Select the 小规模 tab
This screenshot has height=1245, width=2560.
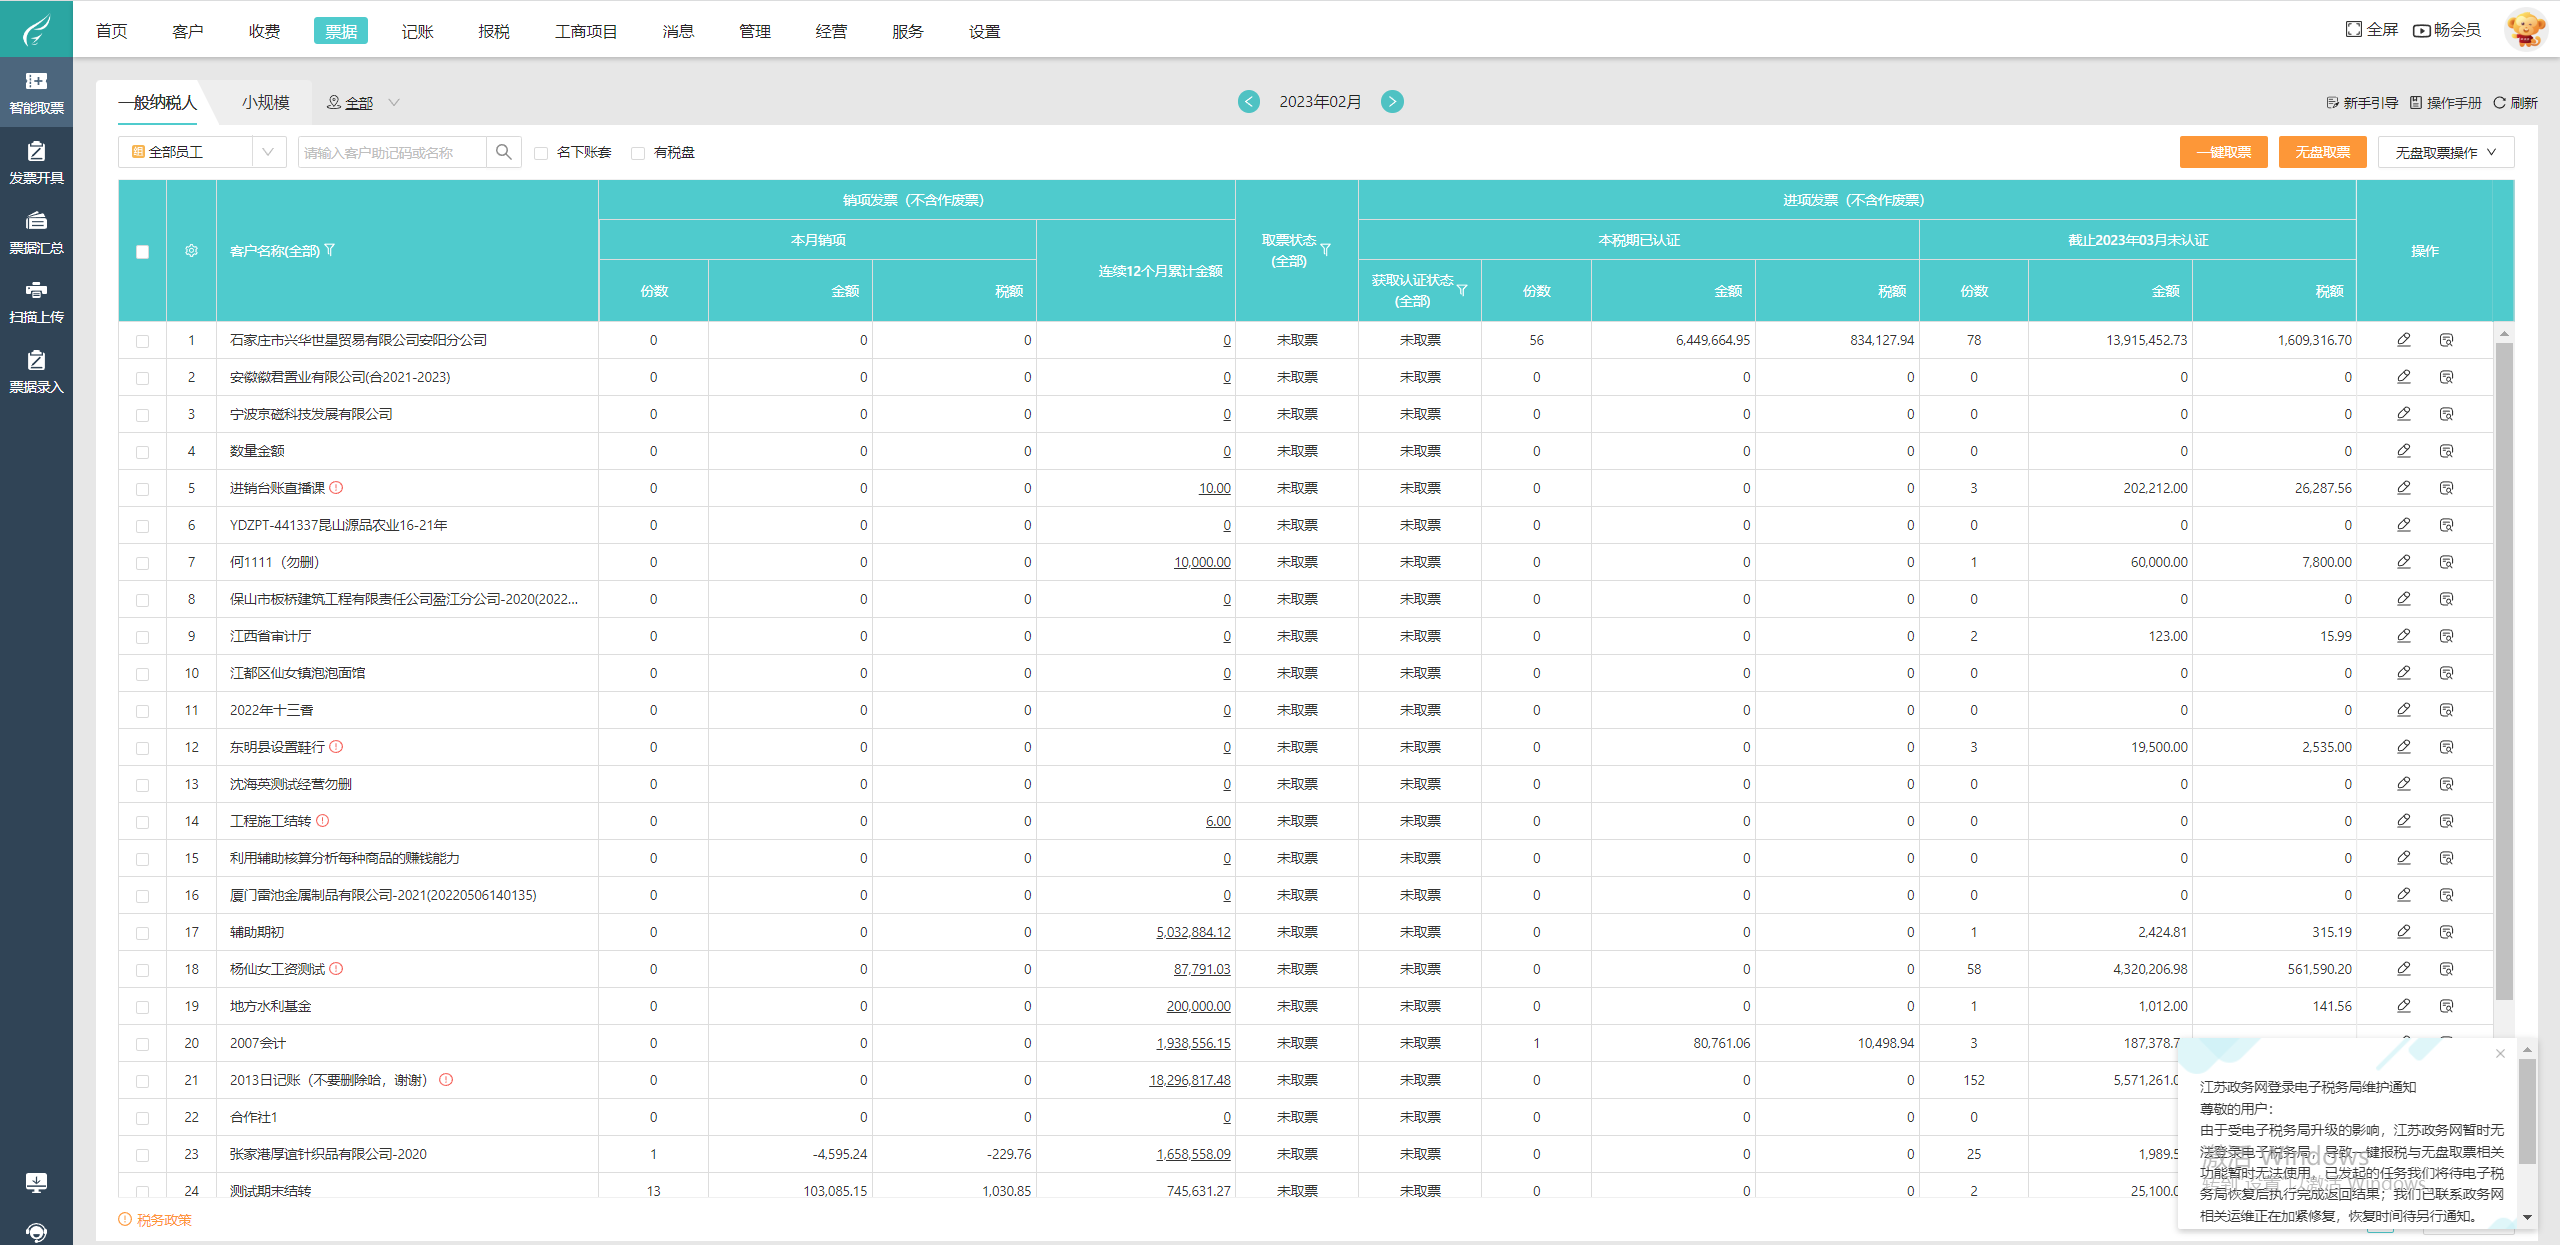[x=261, y=106]
